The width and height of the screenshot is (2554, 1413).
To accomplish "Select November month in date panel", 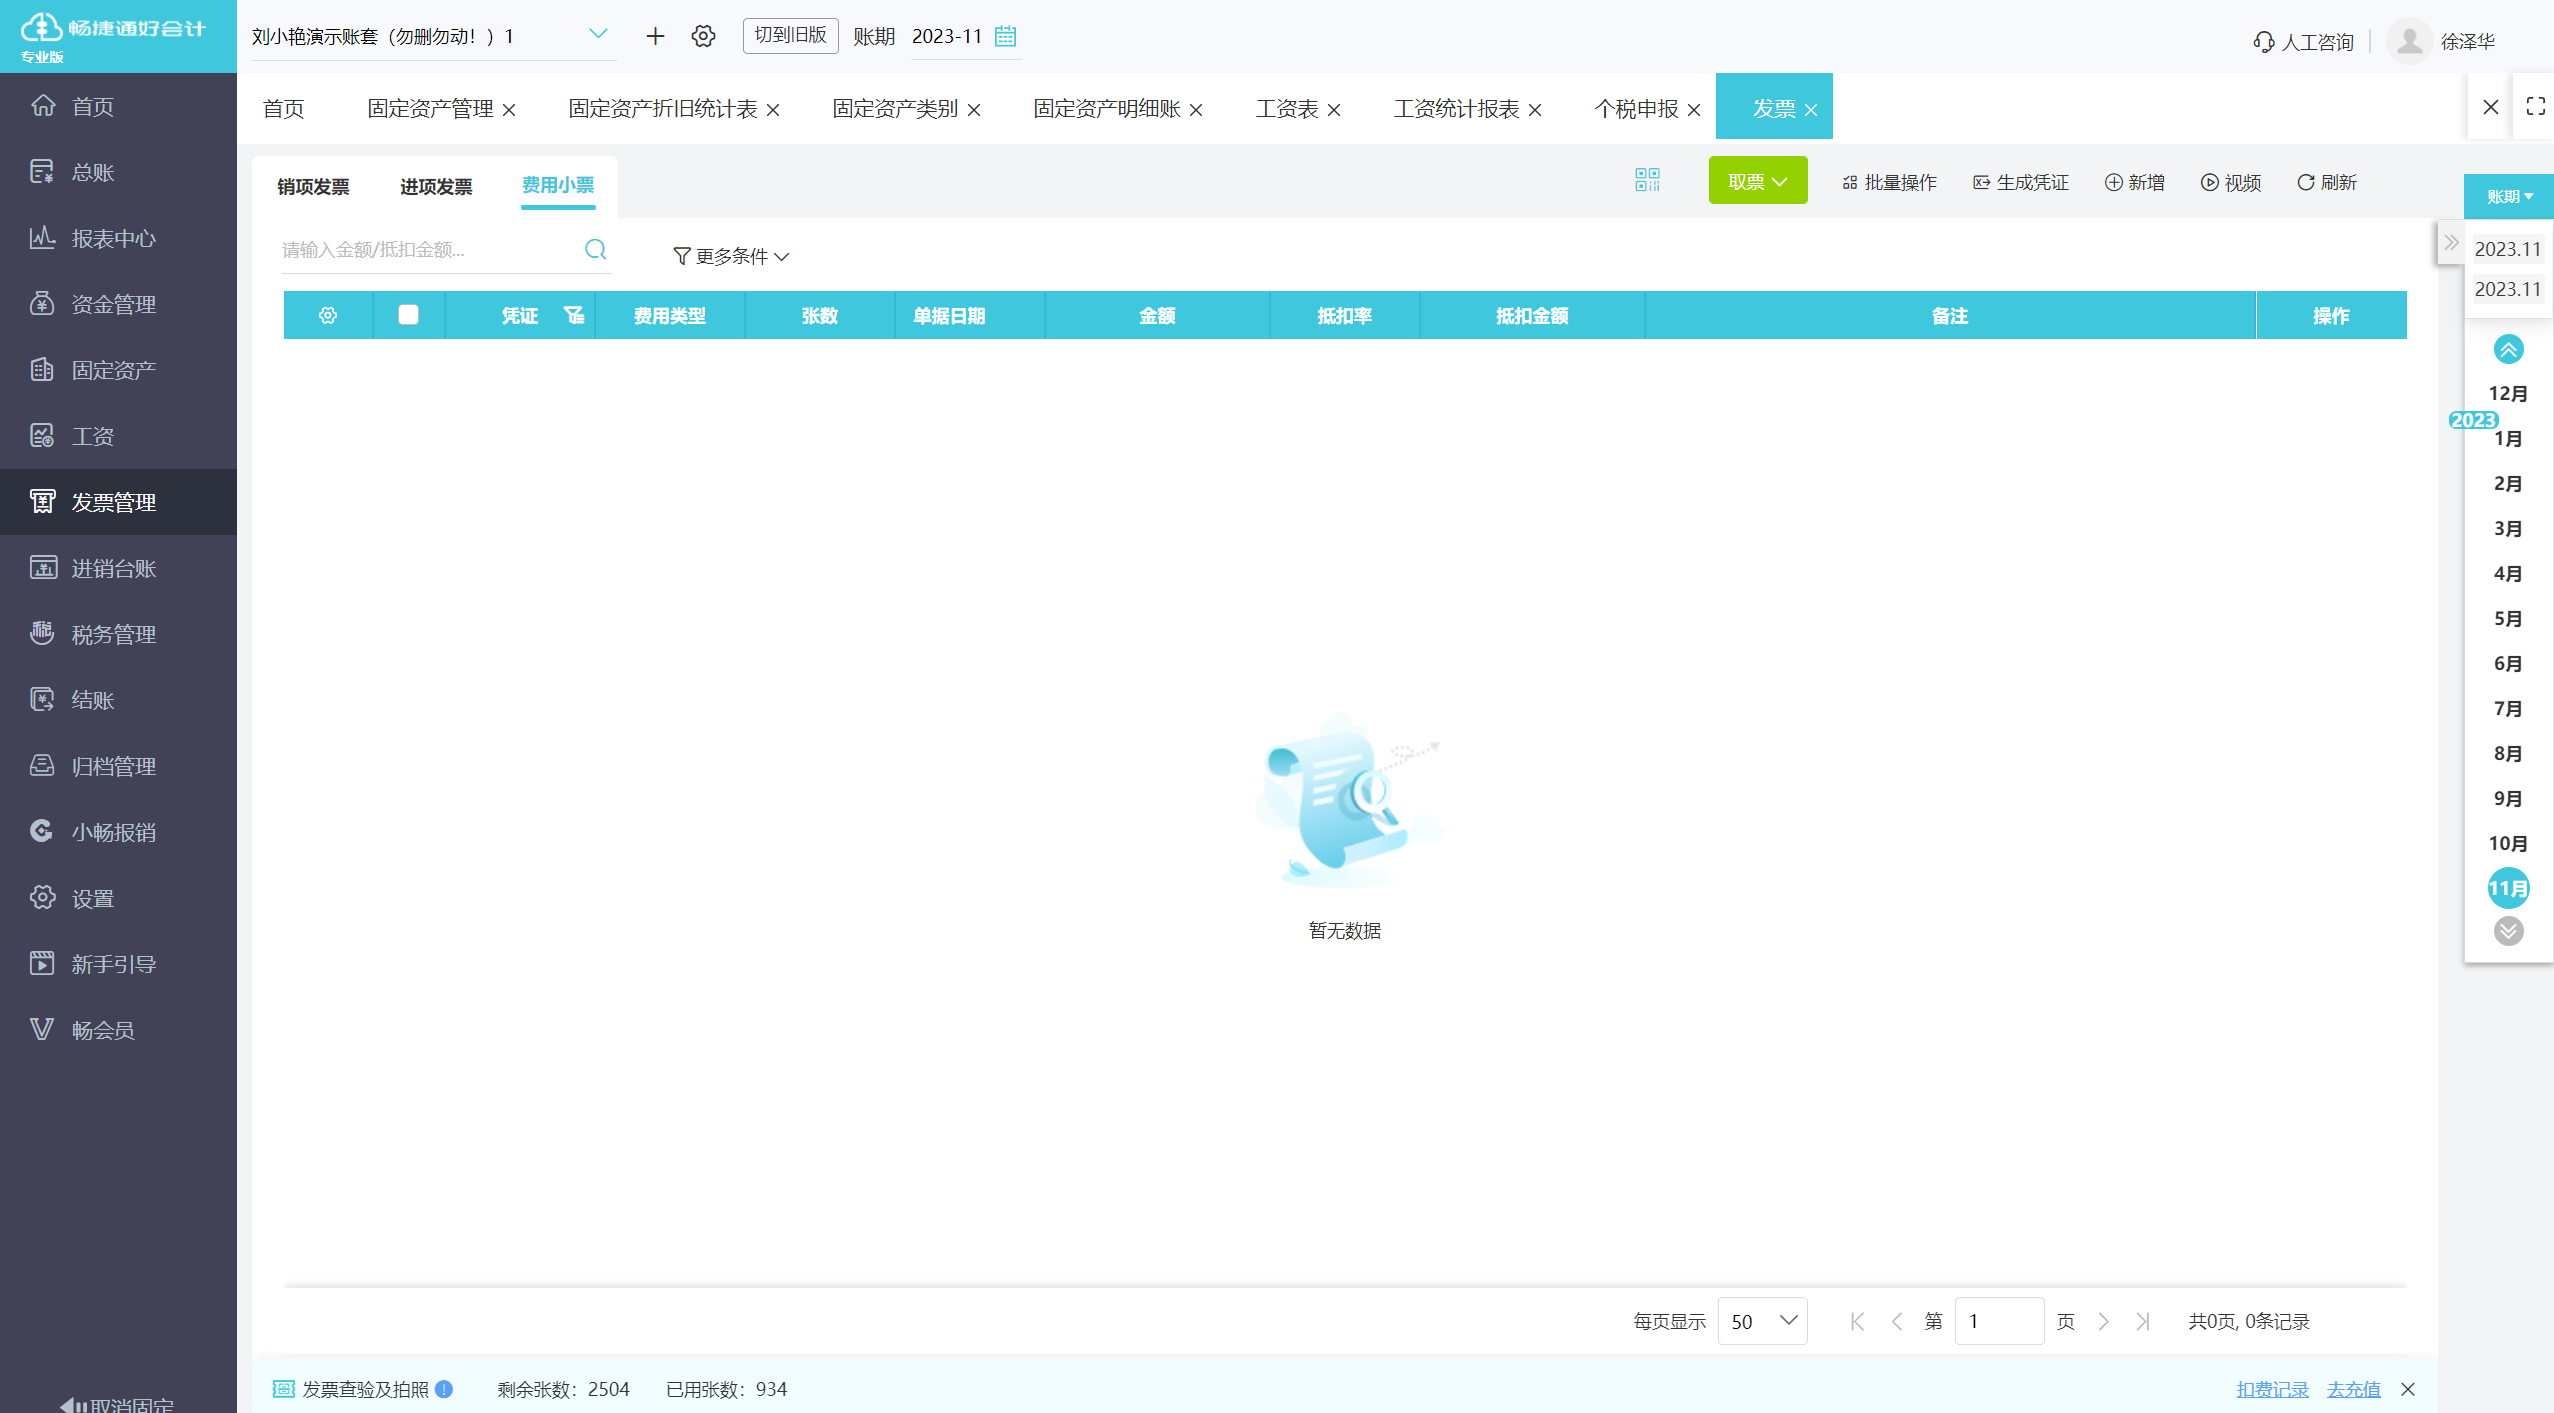I will [2509, 889].
